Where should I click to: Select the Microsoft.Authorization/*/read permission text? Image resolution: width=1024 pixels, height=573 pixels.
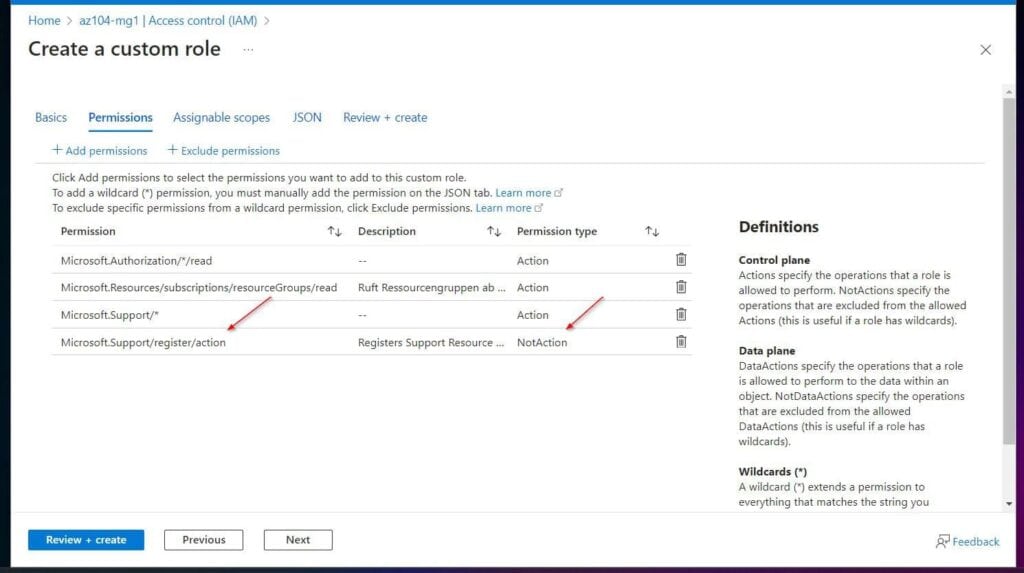tap(136, 261)
